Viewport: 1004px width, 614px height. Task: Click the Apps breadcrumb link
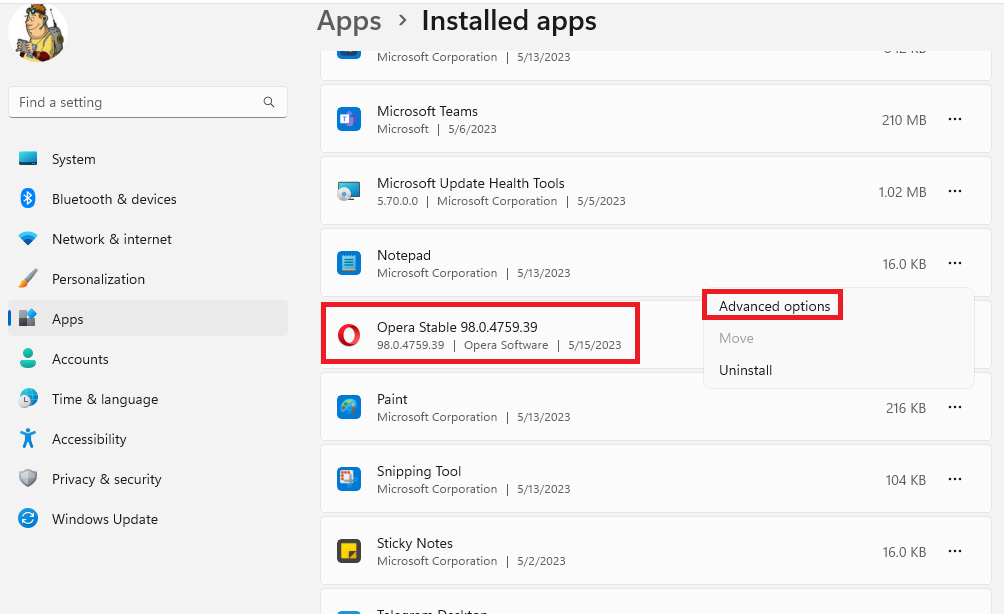[349, 21]
